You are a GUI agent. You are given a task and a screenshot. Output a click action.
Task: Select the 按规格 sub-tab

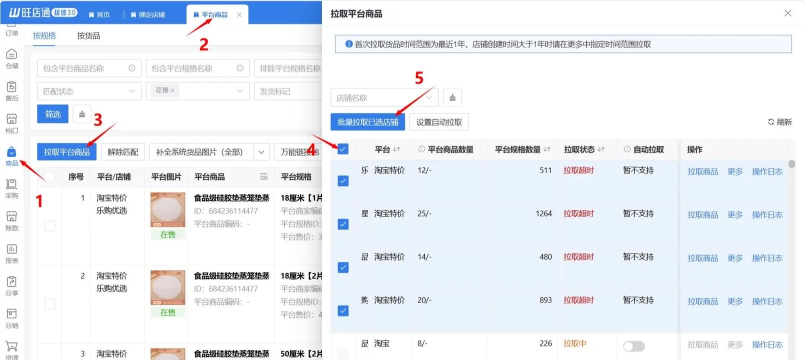(x=44, y=35)
